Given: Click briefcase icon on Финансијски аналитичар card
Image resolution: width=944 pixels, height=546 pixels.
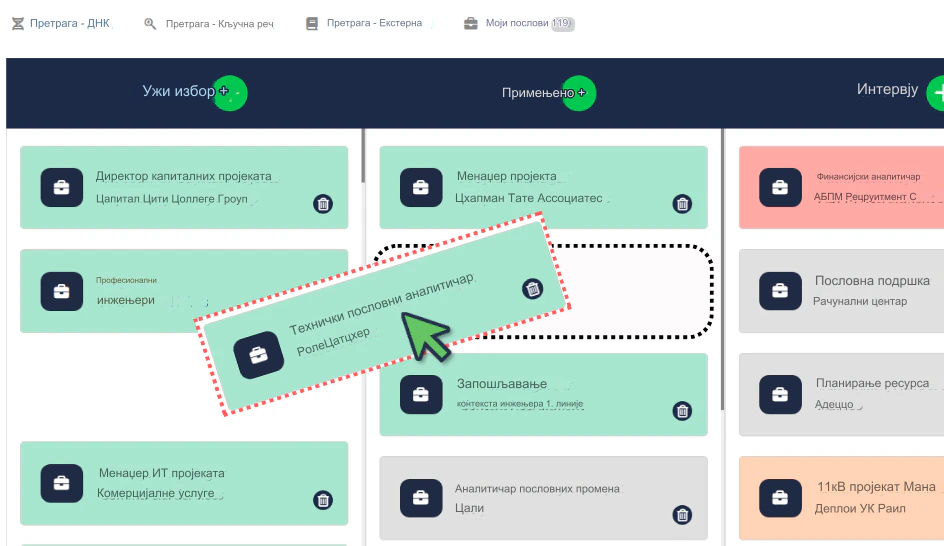Looking at the screenshot, I should (780, 187).
